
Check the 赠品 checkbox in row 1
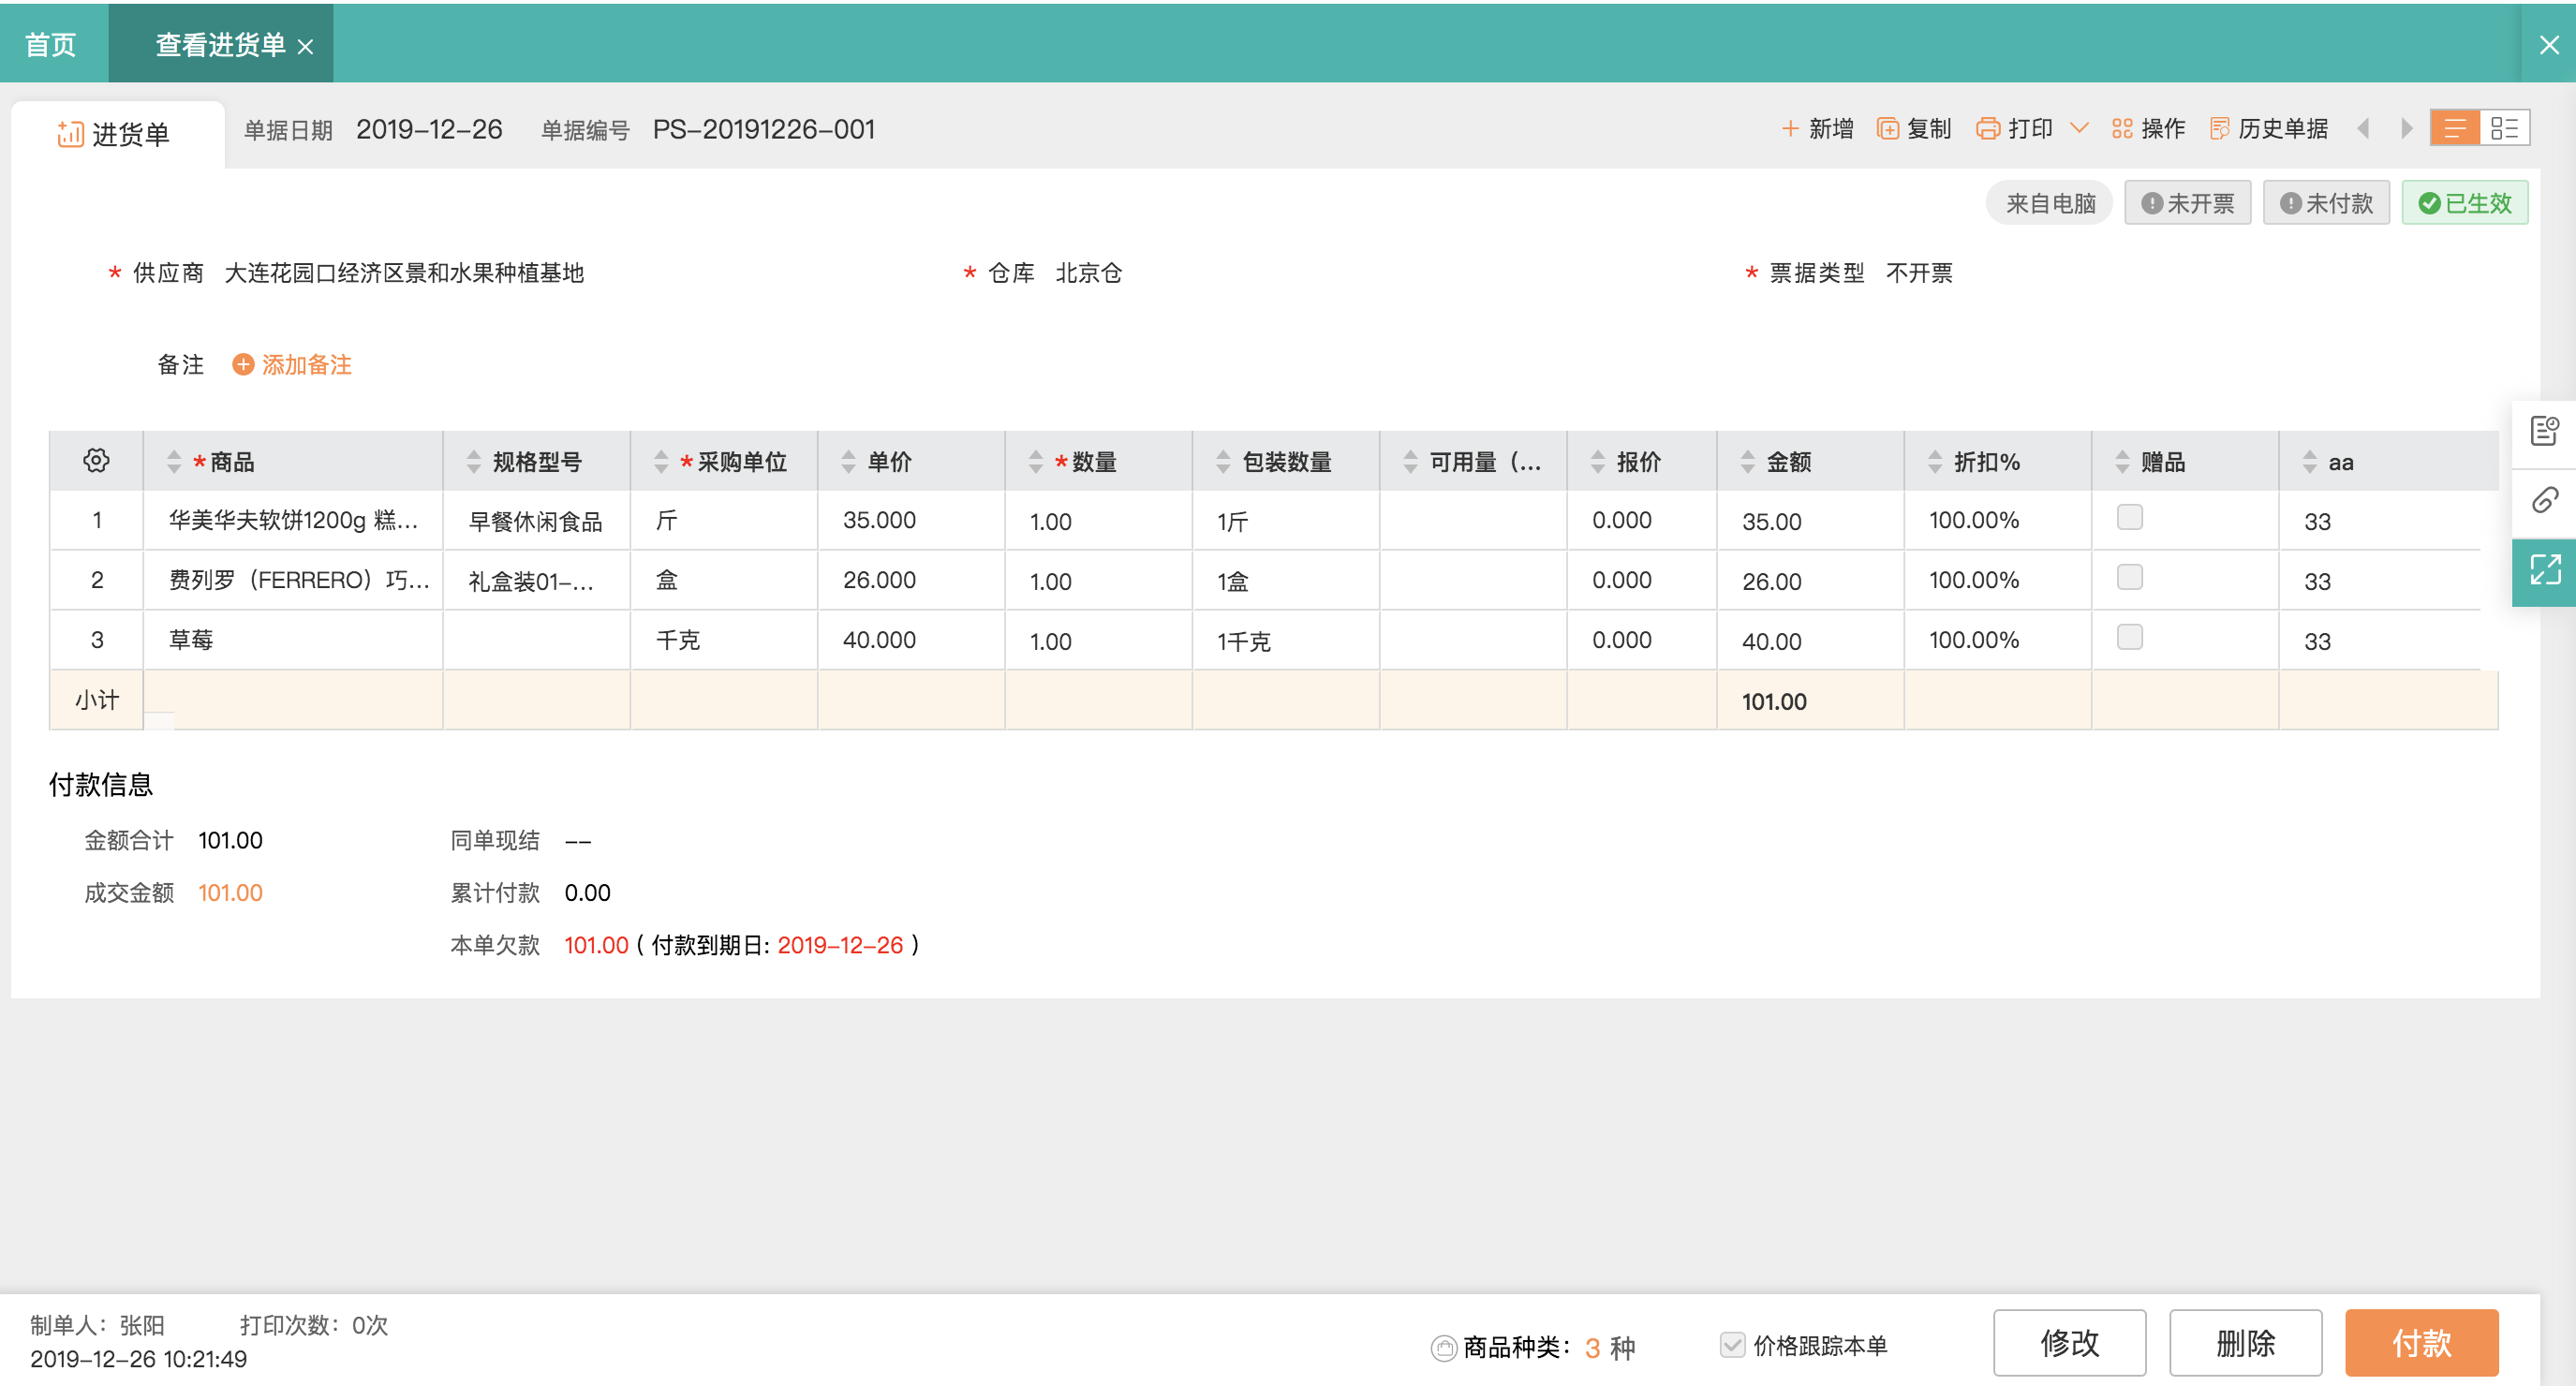coord(2130,517)
